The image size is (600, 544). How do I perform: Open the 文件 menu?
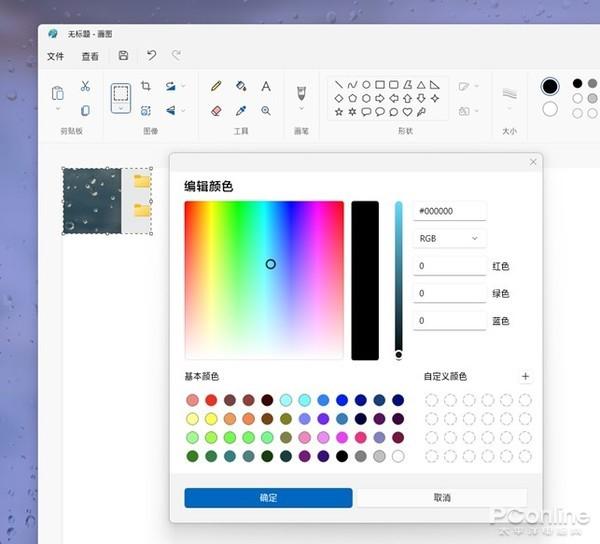[x=55, y=57]
